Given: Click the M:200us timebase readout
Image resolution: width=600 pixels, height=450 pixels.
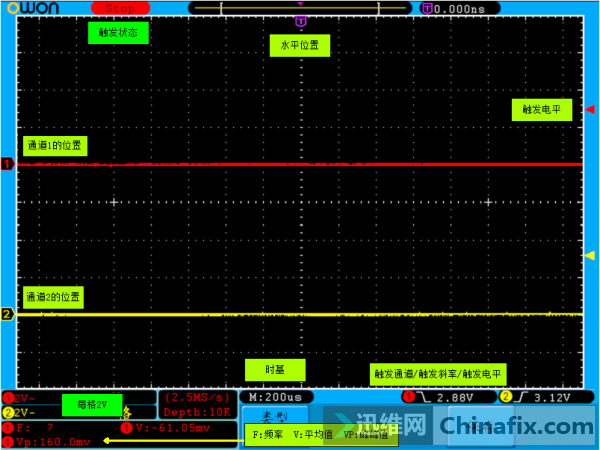Looking at the screenshot, I should (274, 397).
